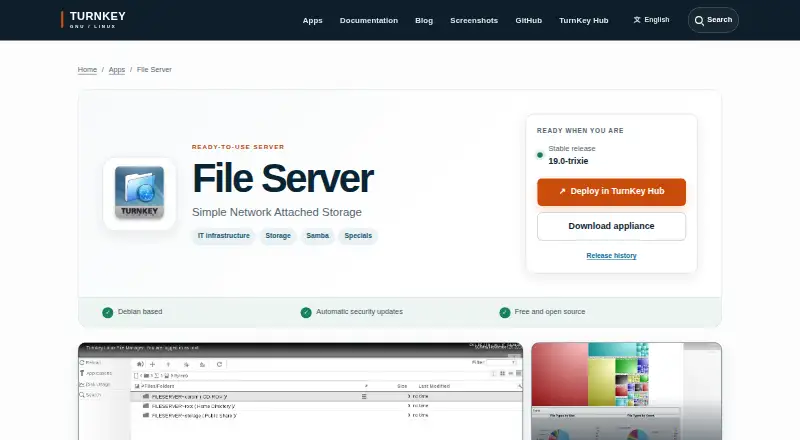800x440 pixels.
Task: Open the TurnKey Hub nav link
Action: pyautogui.click(x=583, y=20)
